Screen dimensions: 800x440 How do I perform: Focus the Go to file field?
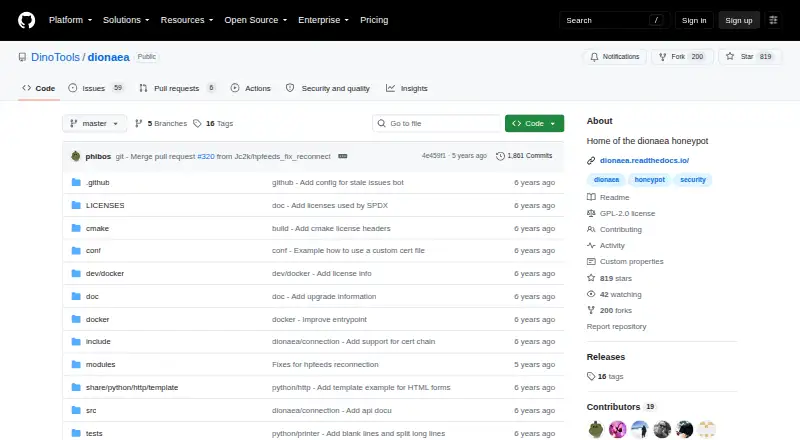(x=437, y=124)
